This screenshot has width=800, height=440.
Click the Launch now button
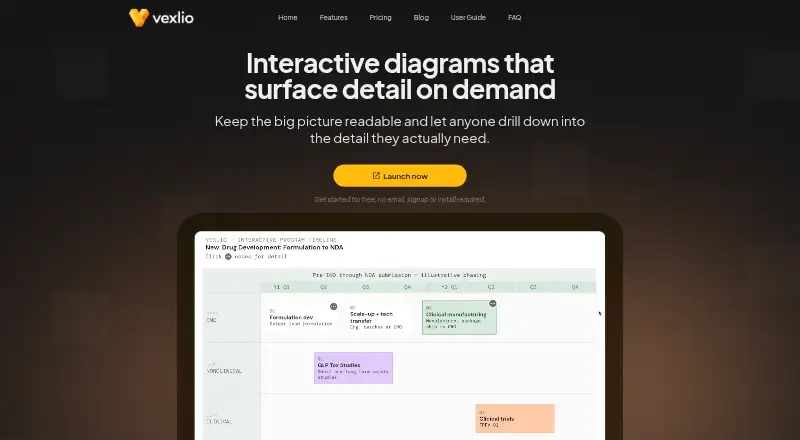click(x=399, y=176)
